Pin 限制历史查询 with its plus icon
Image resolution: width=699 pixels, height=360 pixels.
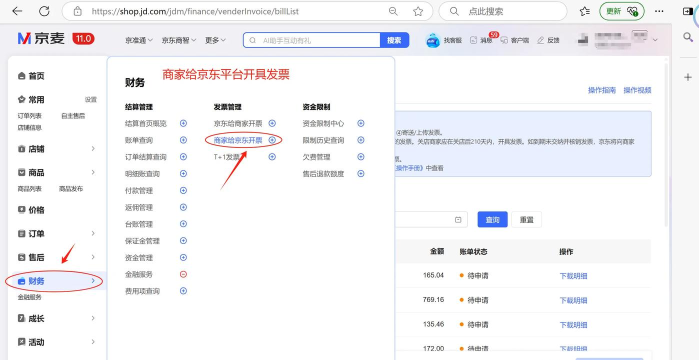[361, 140]
